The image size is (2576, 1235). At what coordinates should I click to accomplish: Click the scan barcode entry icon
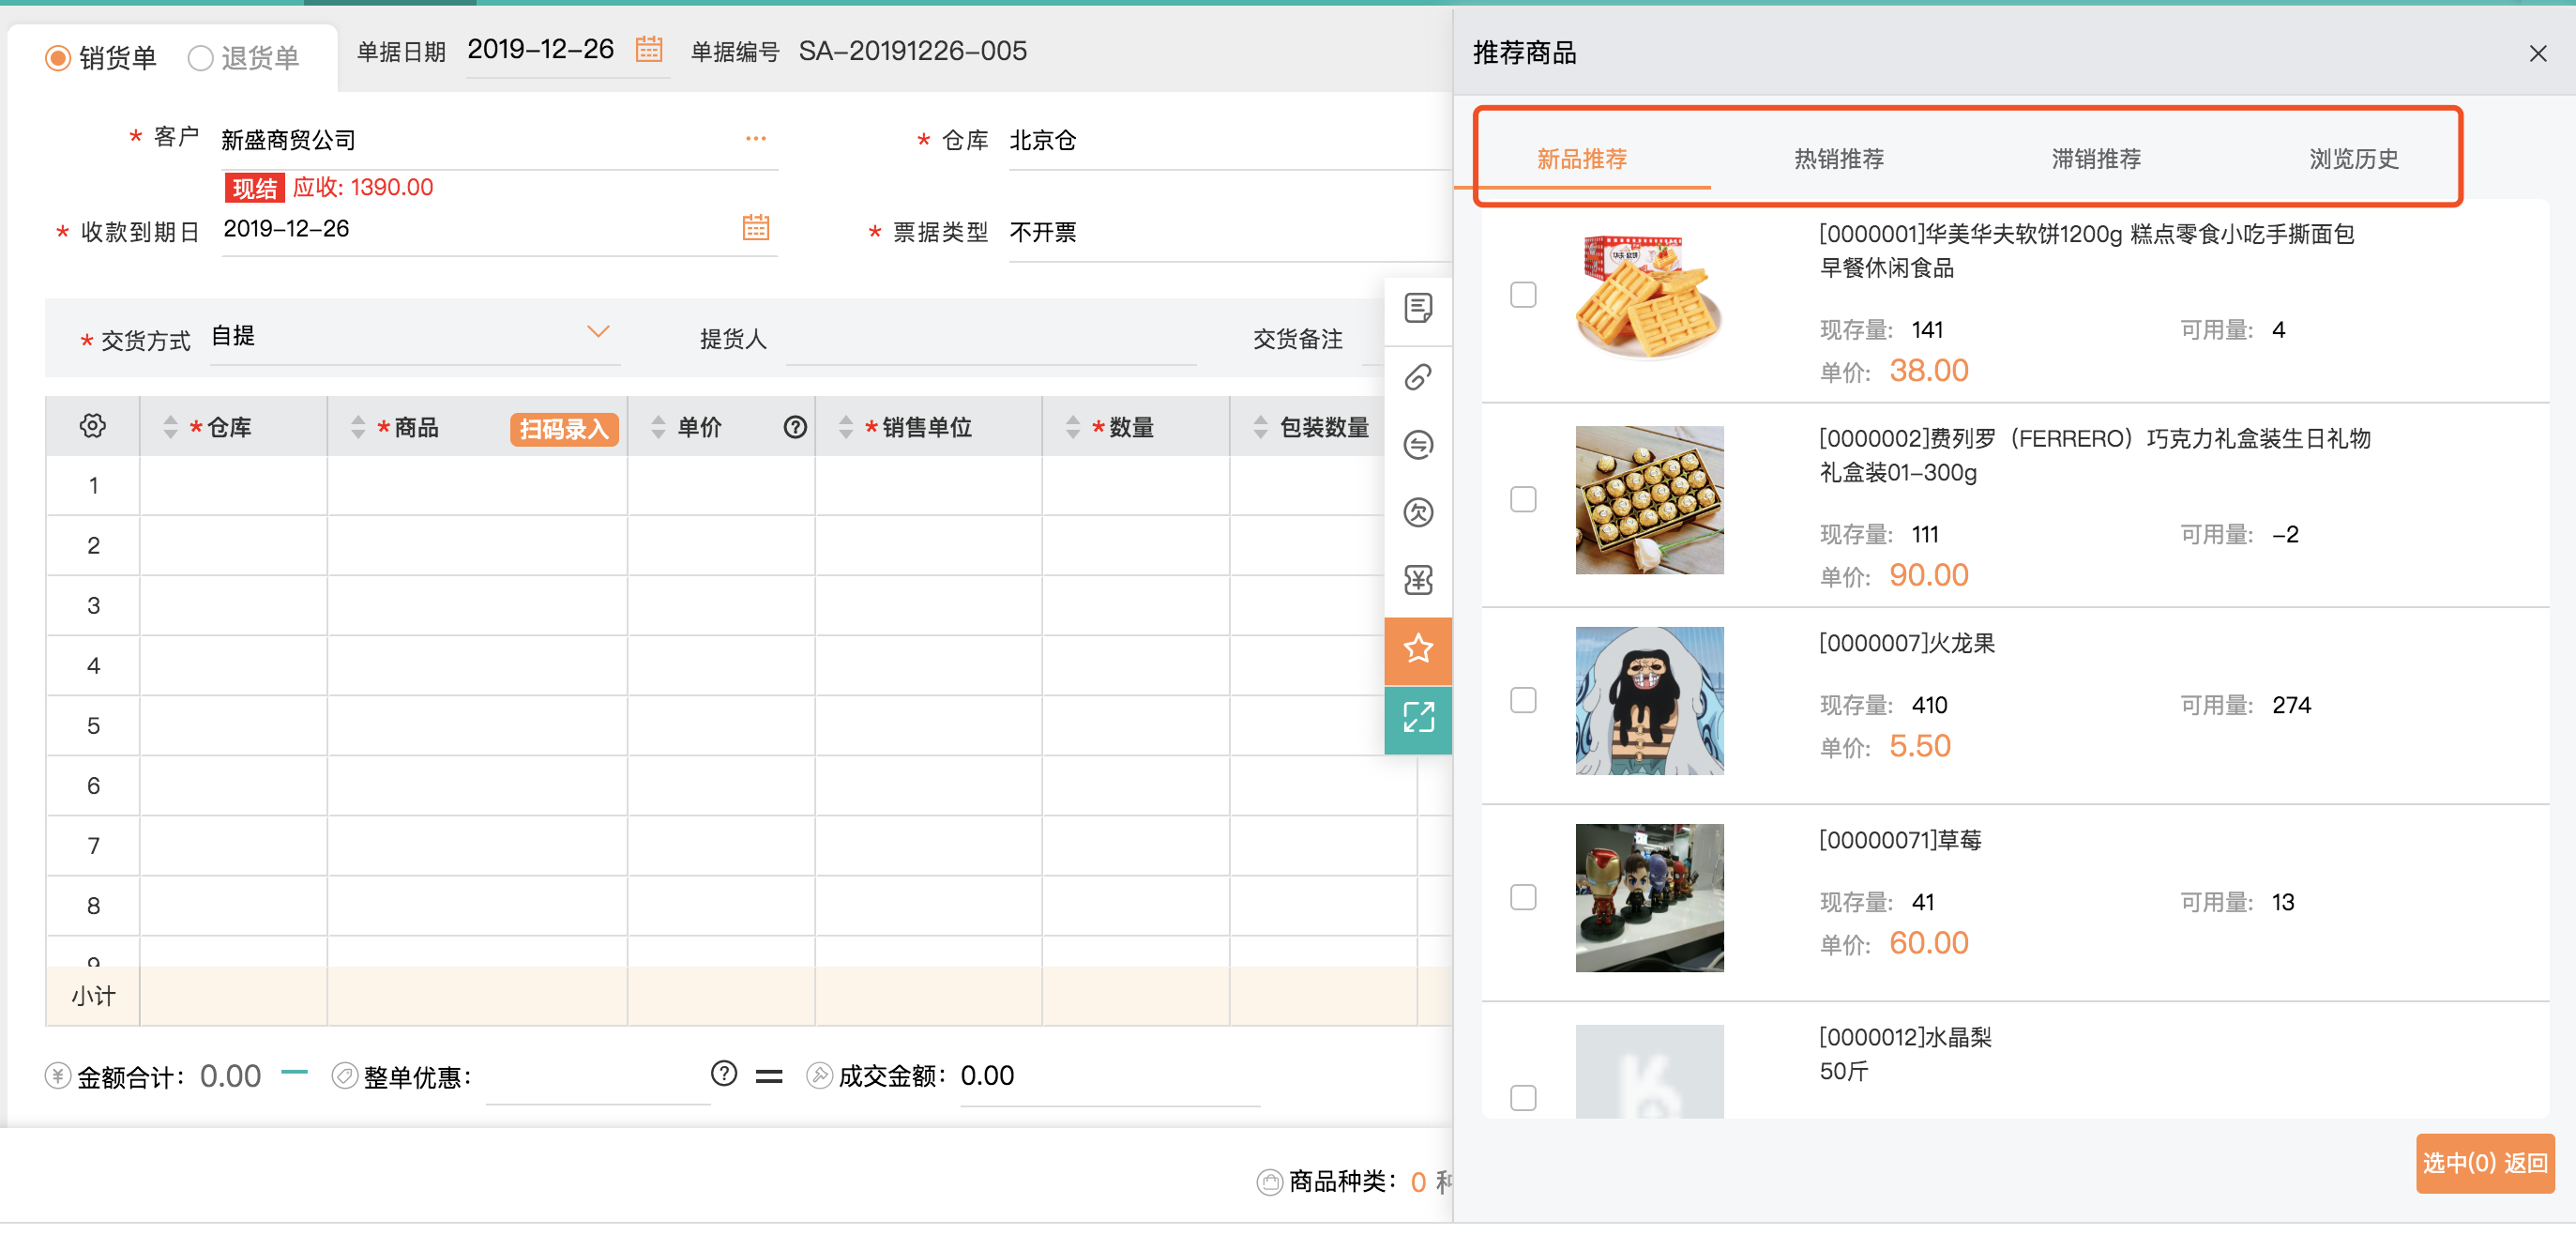[x=565, y=428]
